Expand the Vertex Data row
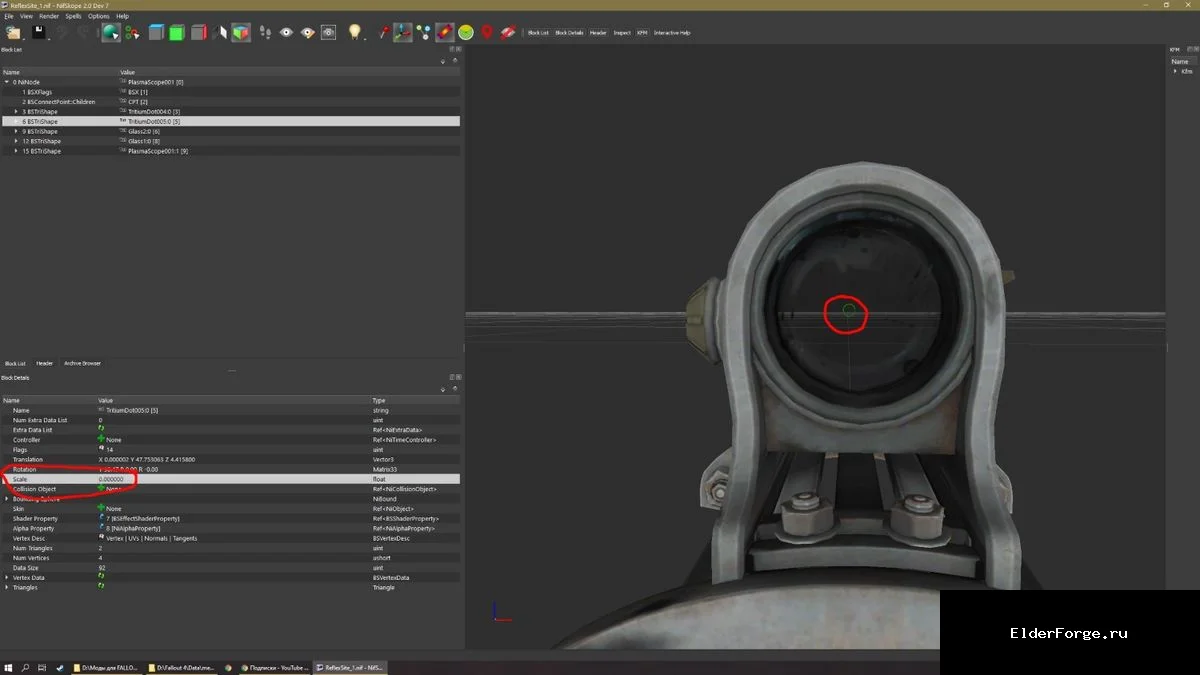Viewport: 1200px width, 675px height. click(7, 578)
